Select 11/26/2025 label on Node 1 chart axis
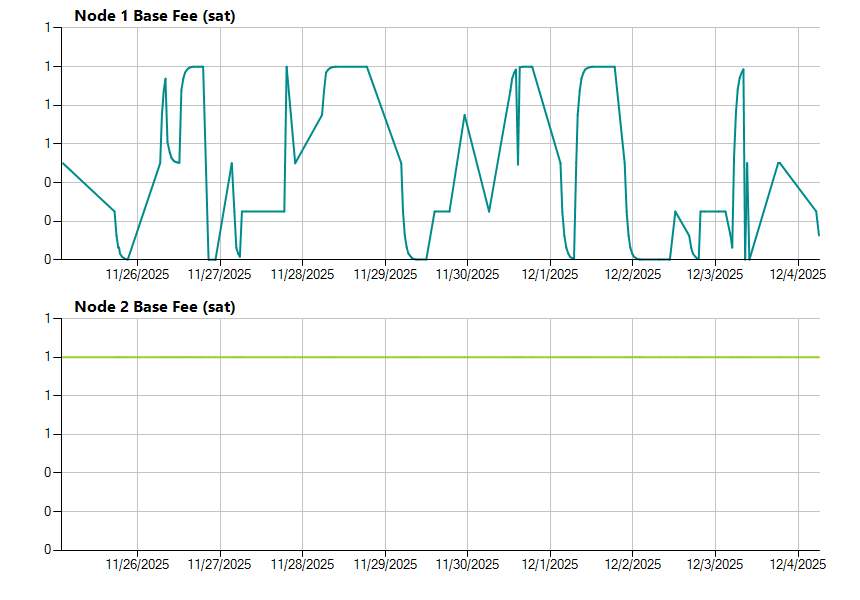Image resolution: width=860 pixels, height=600 pixels. pyautogui.click(x=137, y=274)
